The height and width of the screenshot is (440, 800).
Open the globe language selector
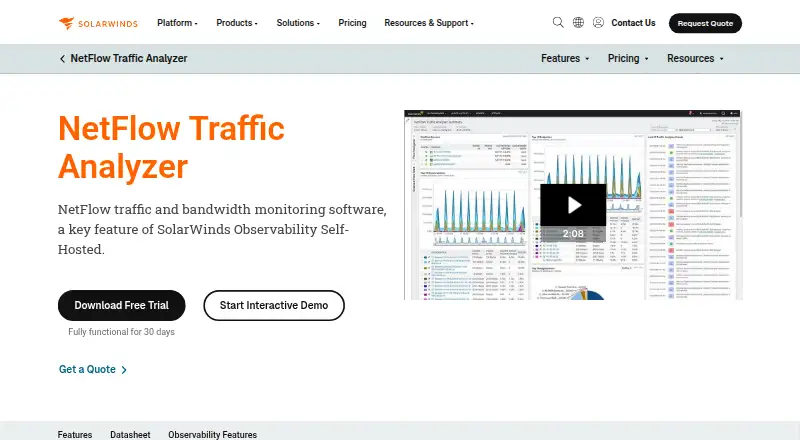pyautogui.click(x=578, y=22)
